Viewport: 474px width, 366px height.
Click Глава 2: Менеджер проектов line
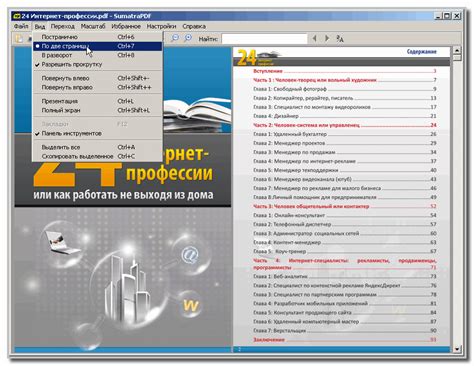pos(344,143)
